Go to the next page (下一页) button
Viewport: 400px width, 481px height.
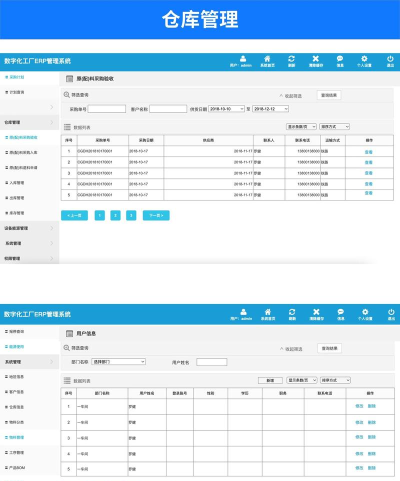(x=156, y=216)
